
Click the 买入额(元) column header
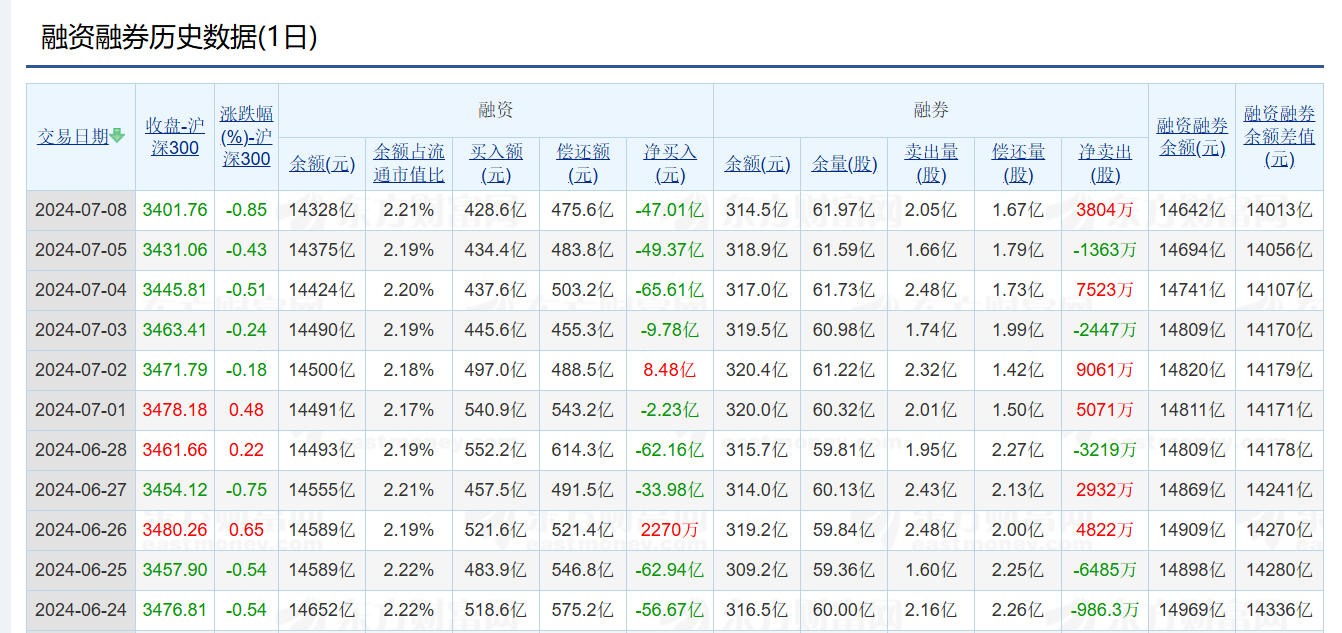pos(496,164)
